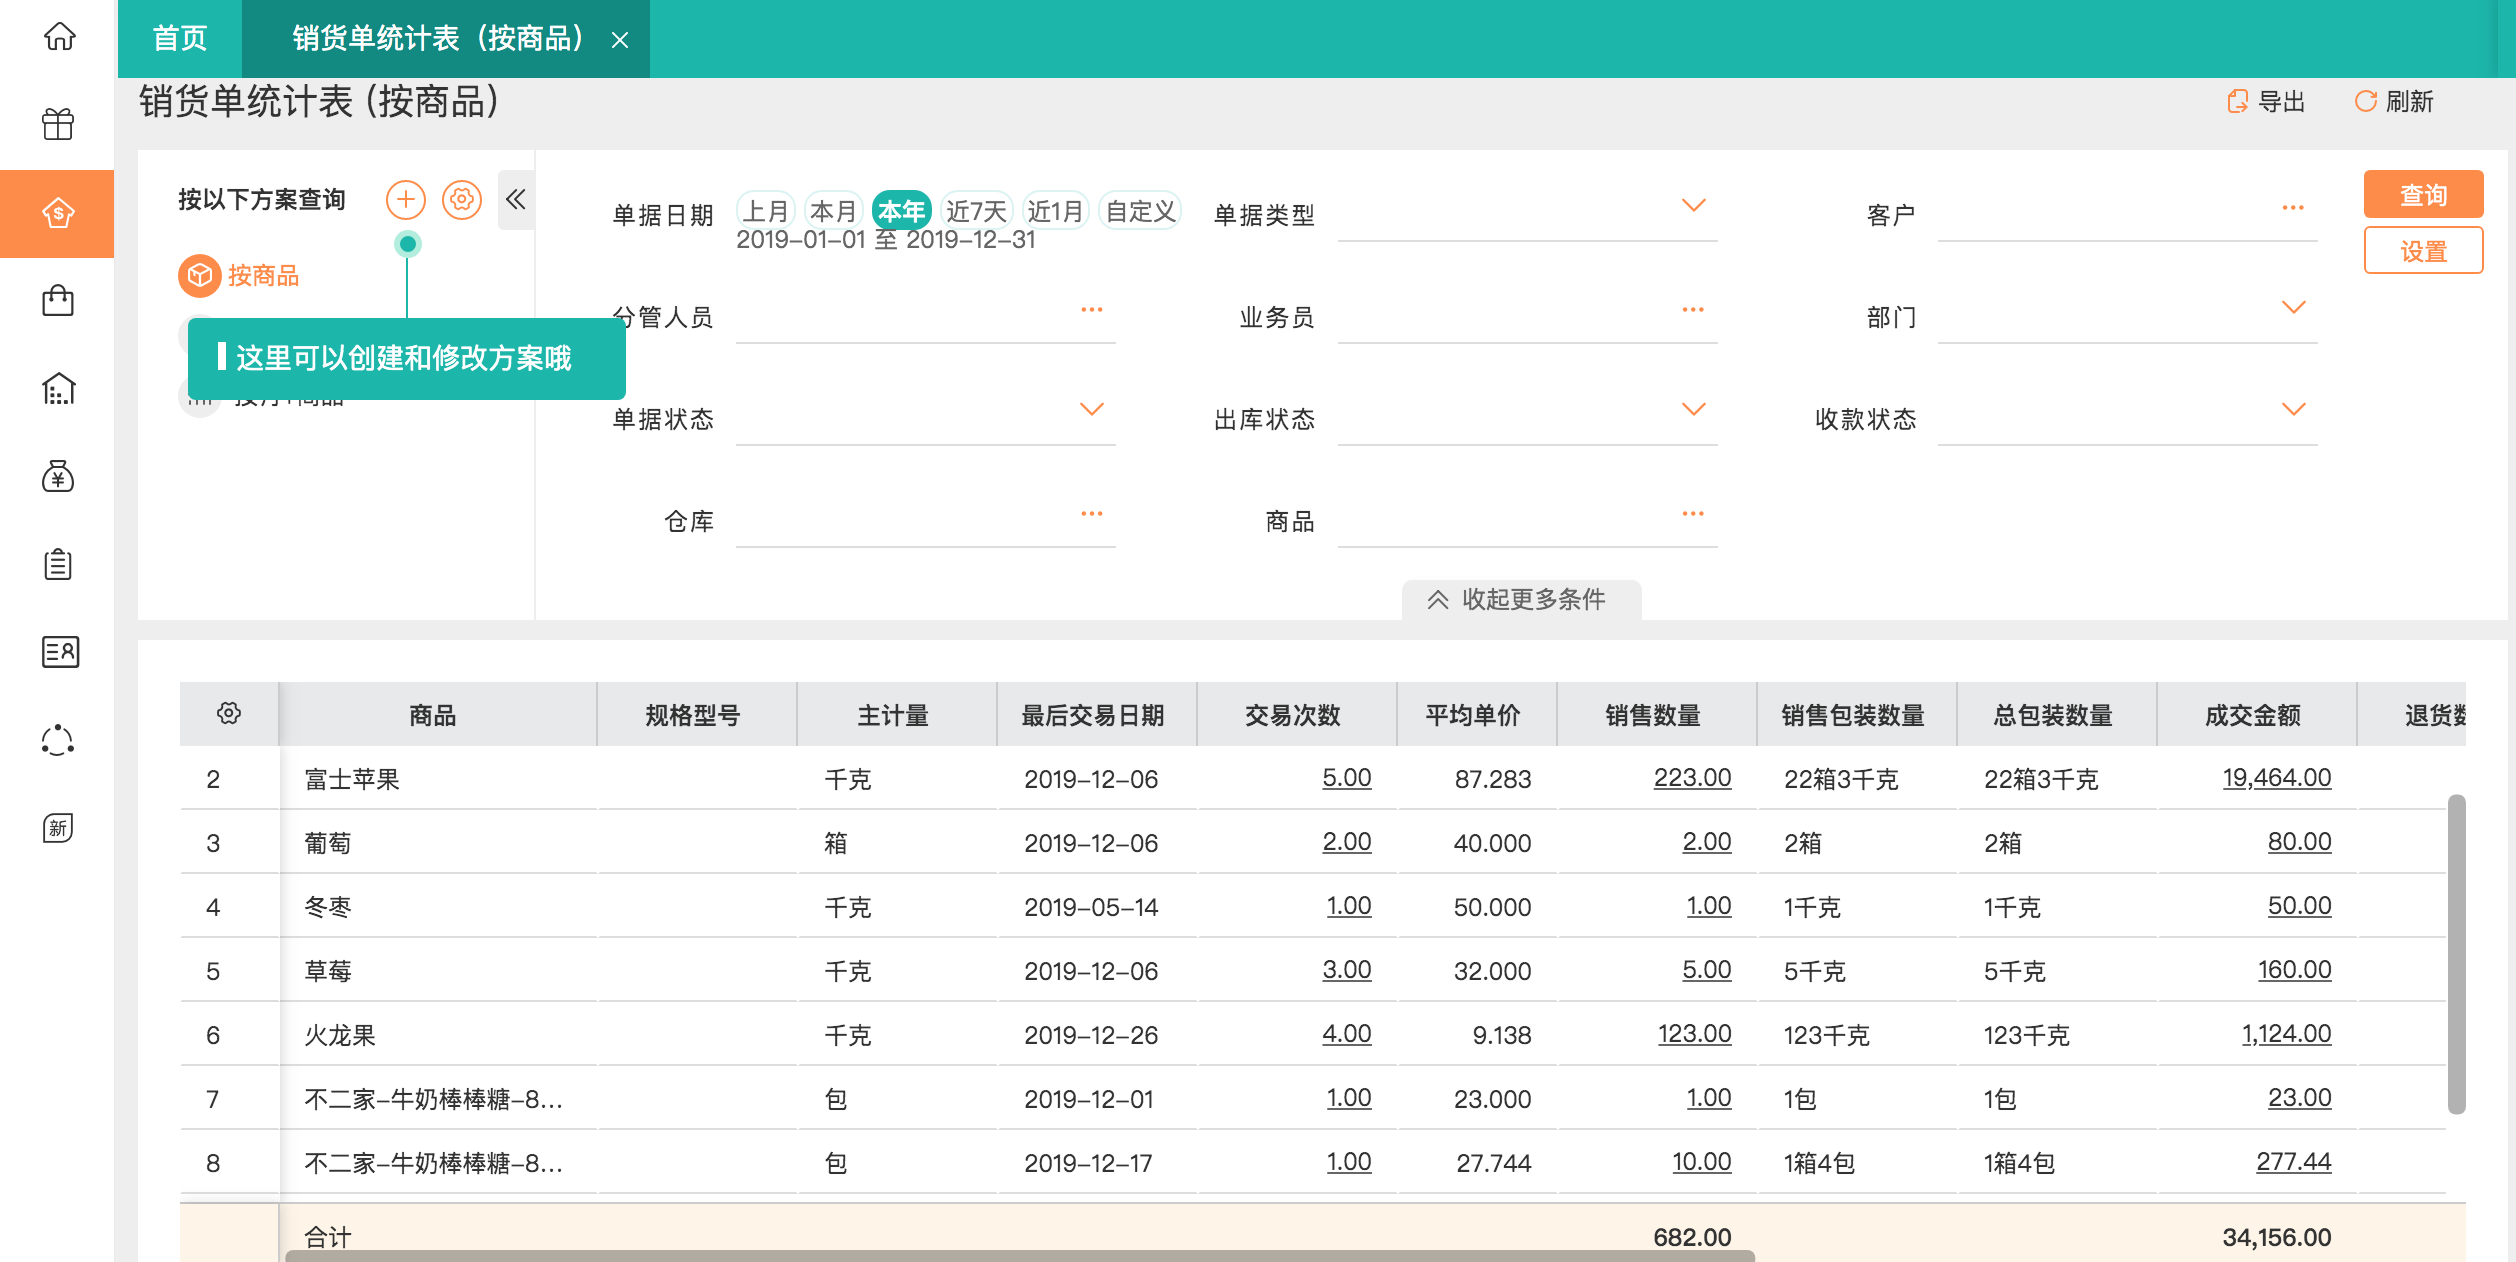This screenshot has width=2516, height=1262.
Task: Click the 查询 search button
Action: (2426, 195)
